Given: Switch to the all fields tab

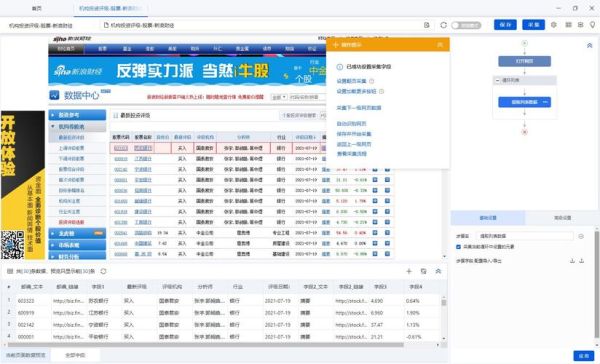Looking at the screenshot, I should click(75, 355).
